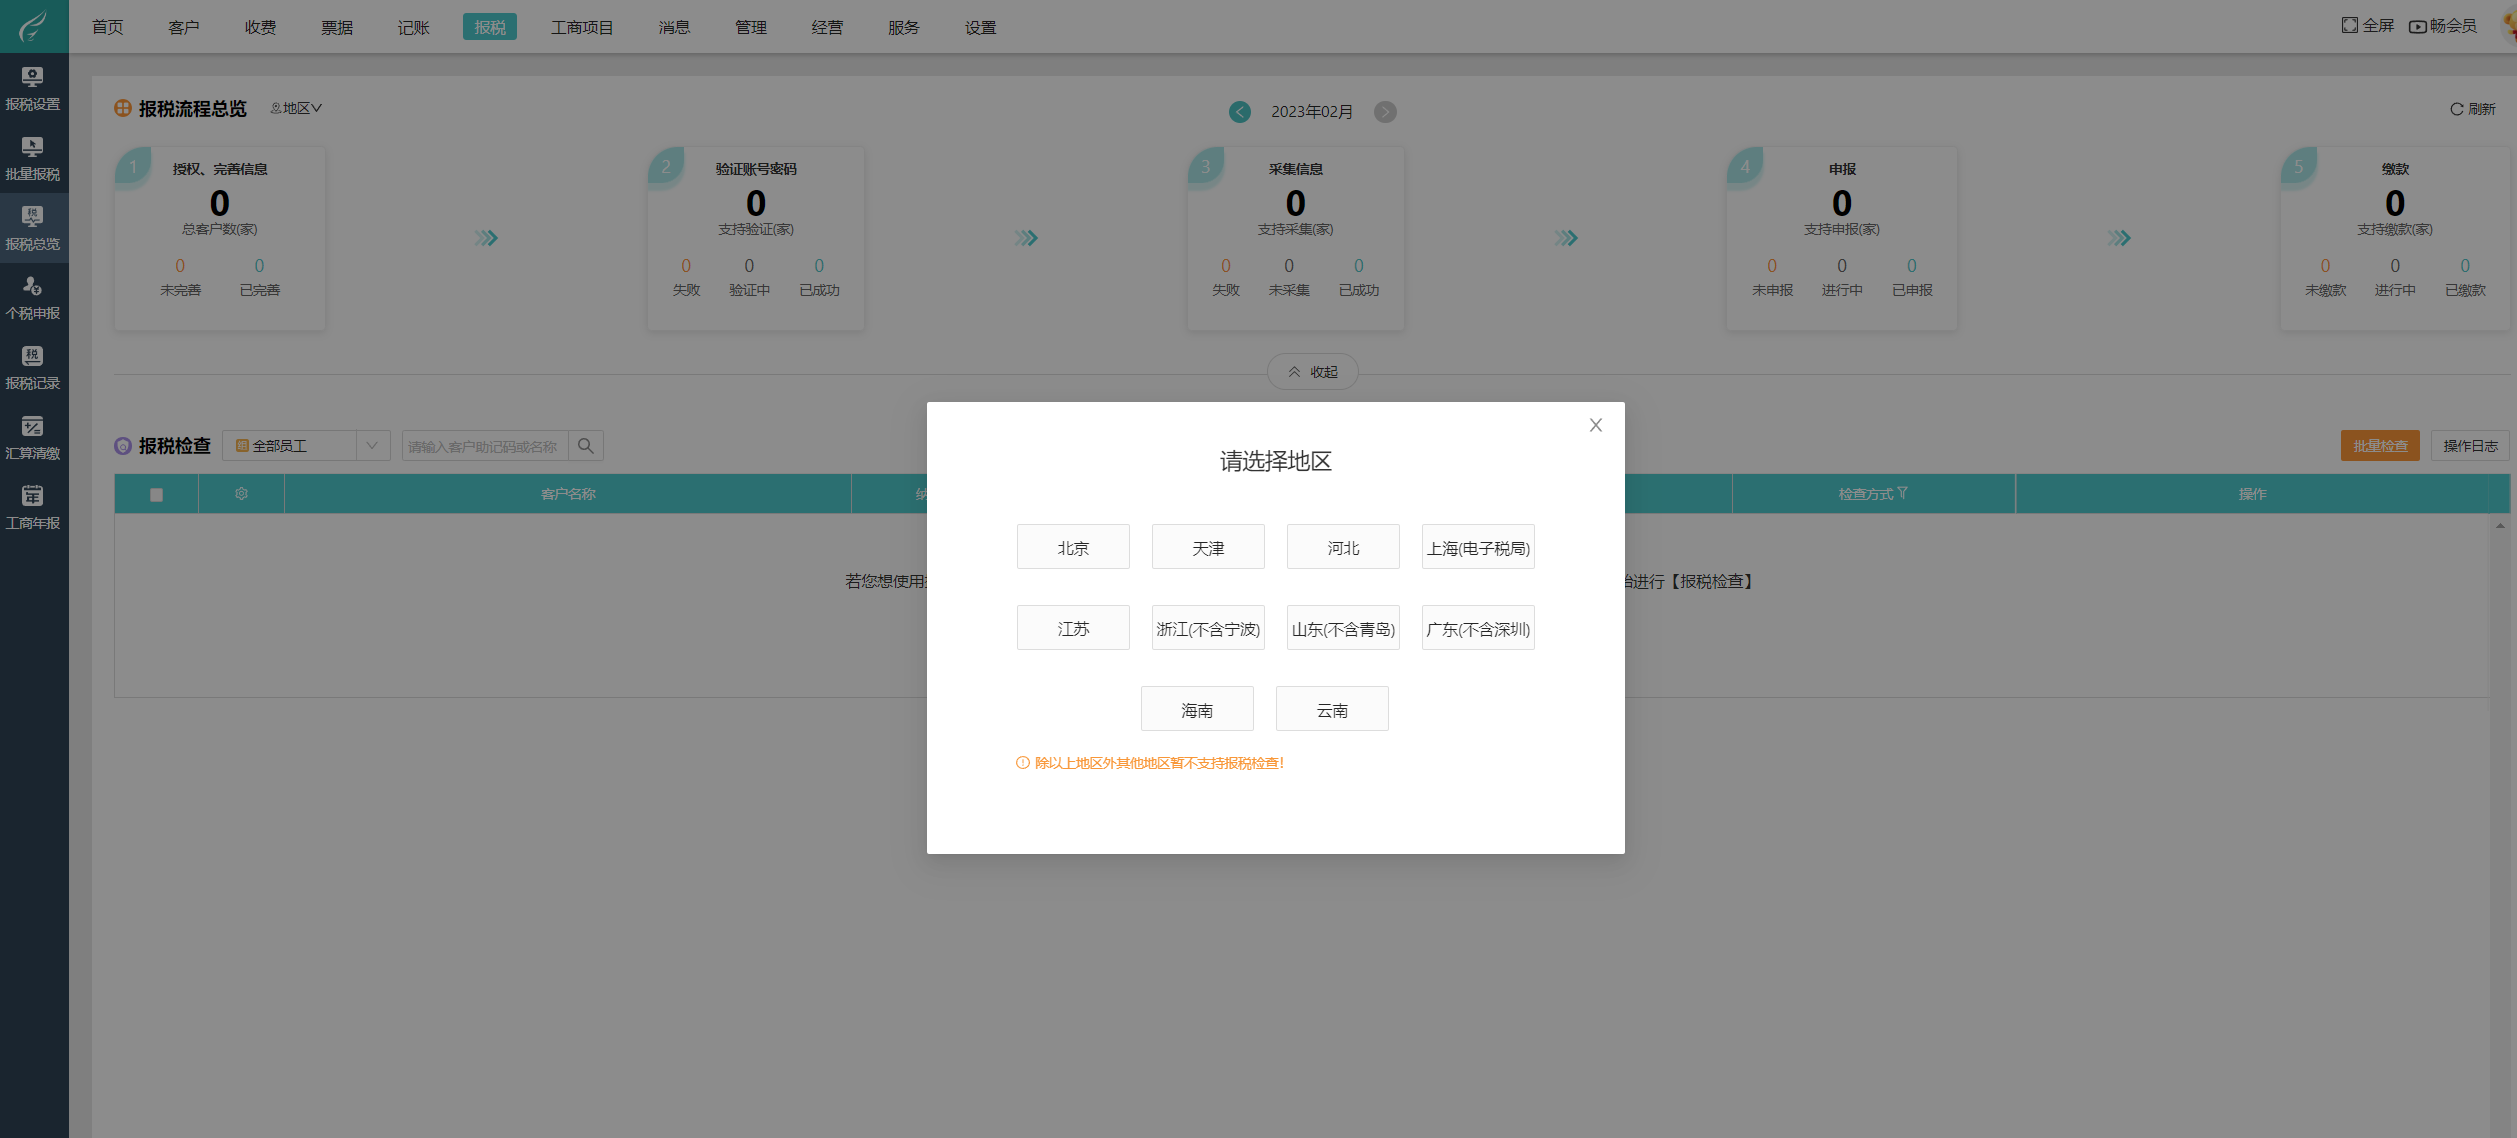Expand the 全部员工 dropdown filter
The width and height of the screenshot is (2517, 1138).
point(368,446)
